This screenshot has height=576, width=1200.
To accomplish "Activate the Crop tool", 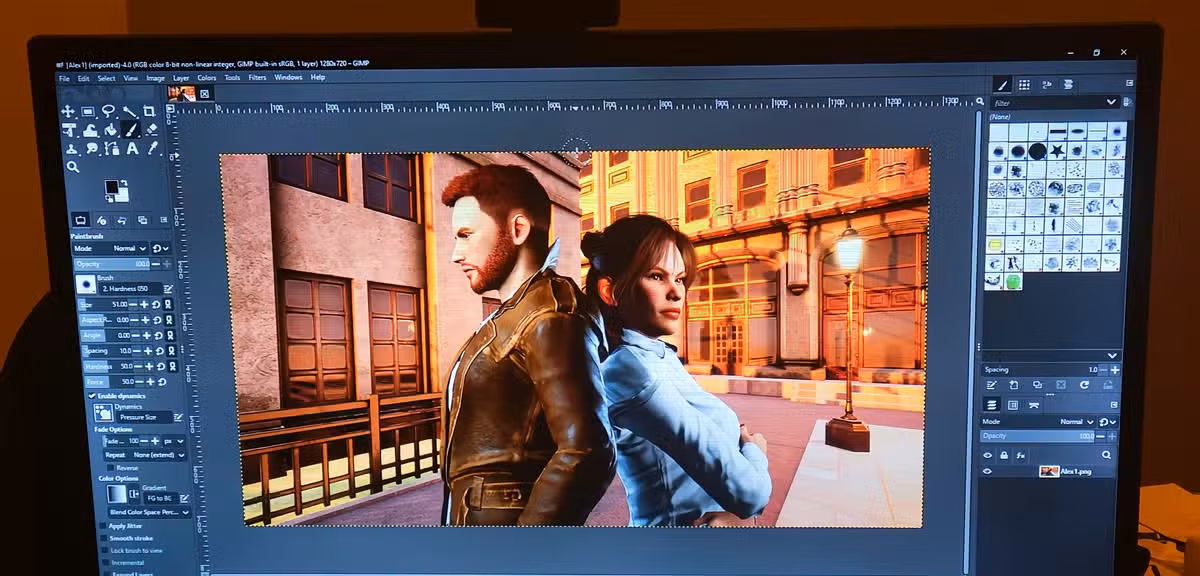I will click(149, 111).
